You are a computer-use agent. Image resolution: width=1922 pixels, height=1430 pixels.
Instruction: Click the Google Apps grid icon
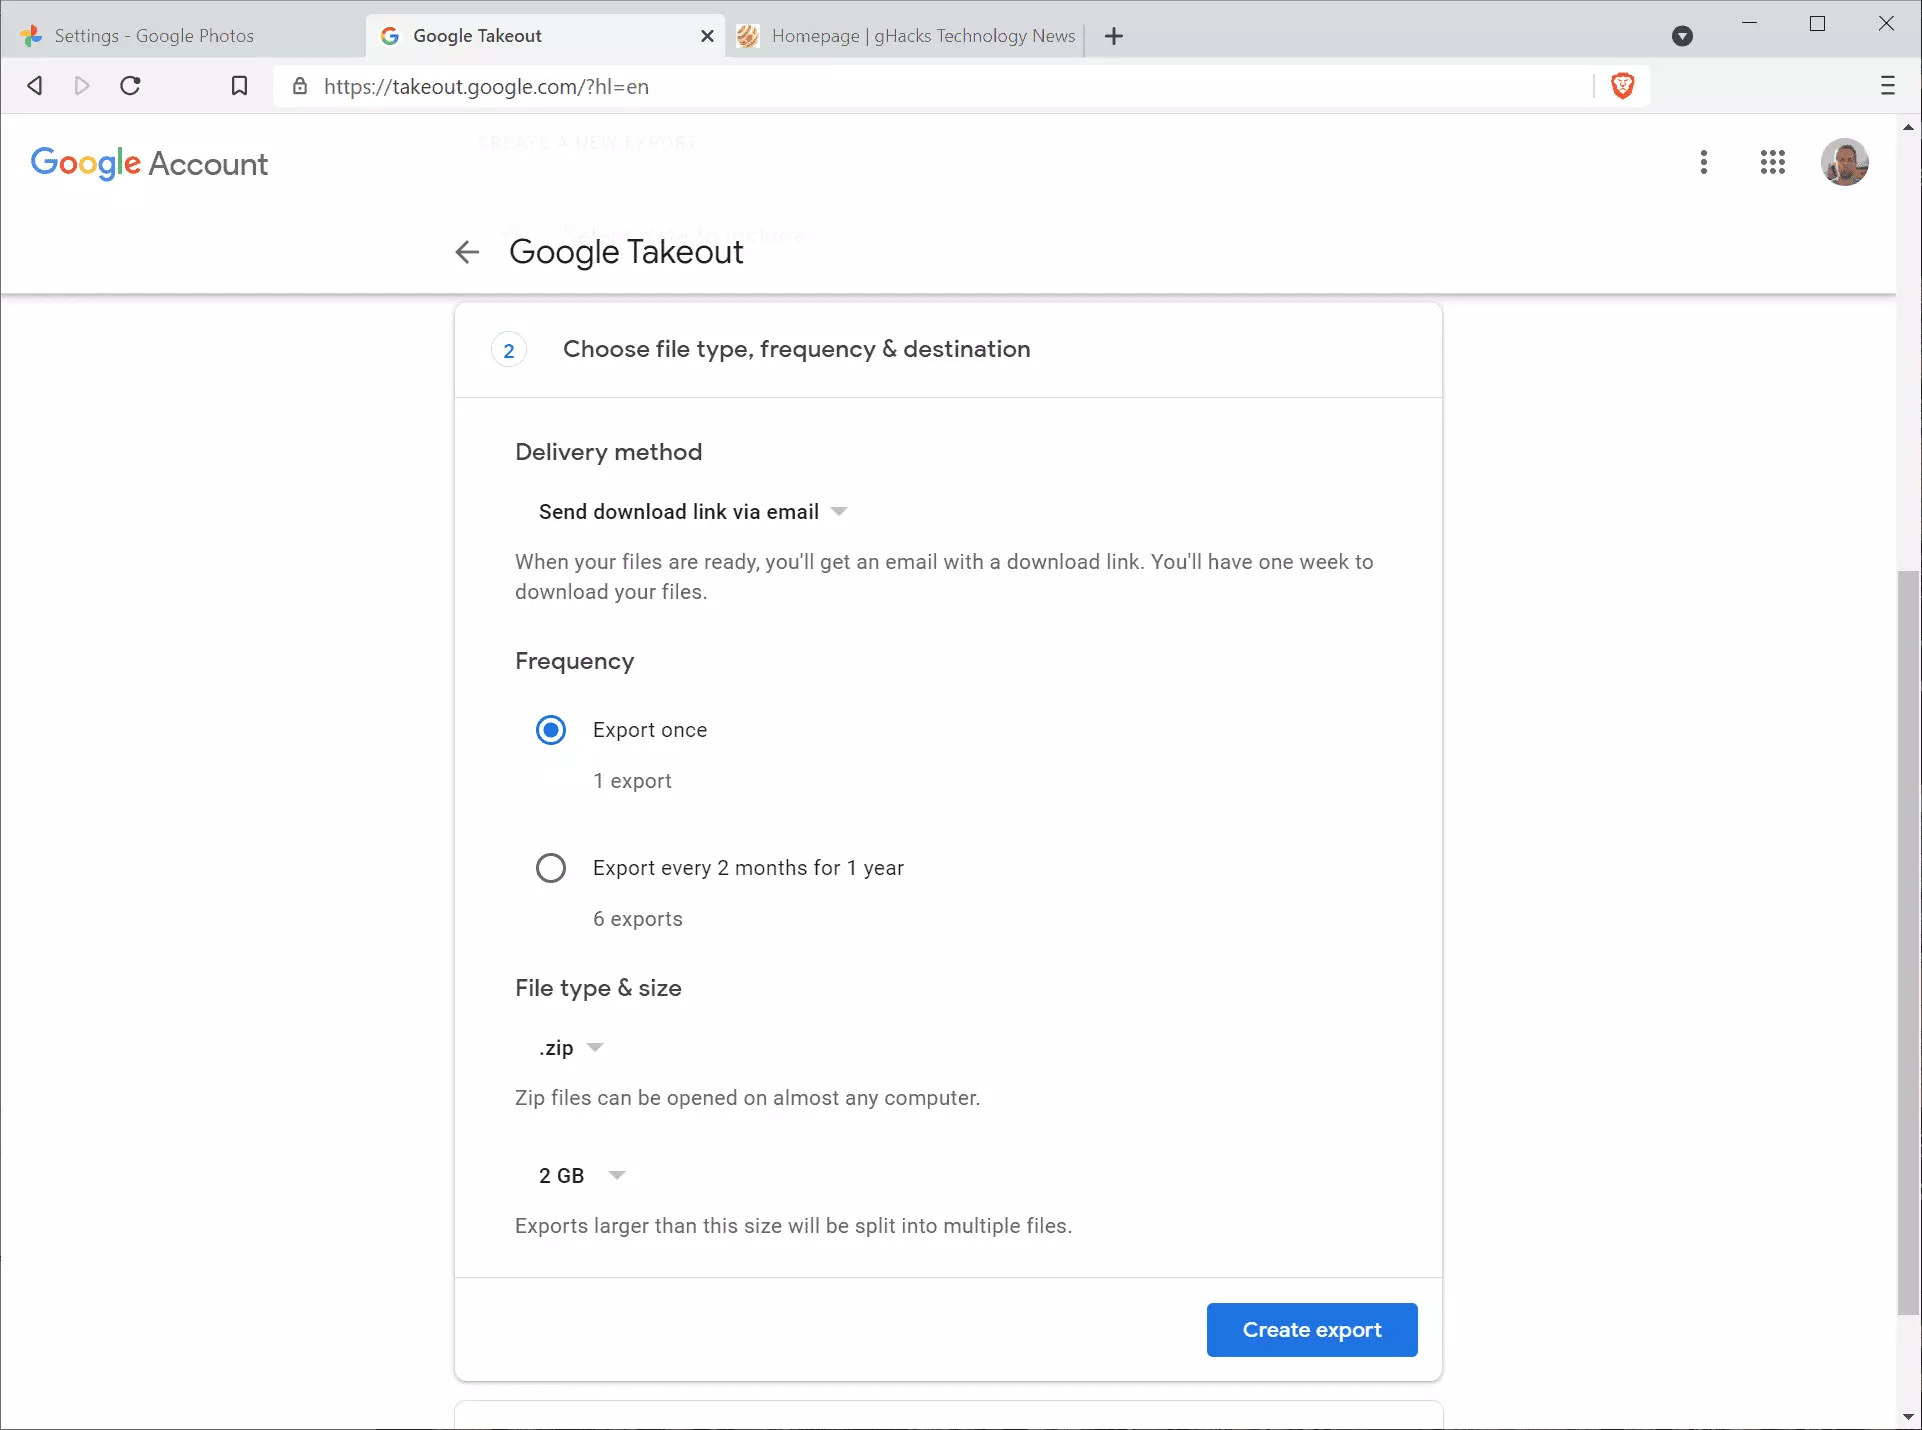(1772, 162)
